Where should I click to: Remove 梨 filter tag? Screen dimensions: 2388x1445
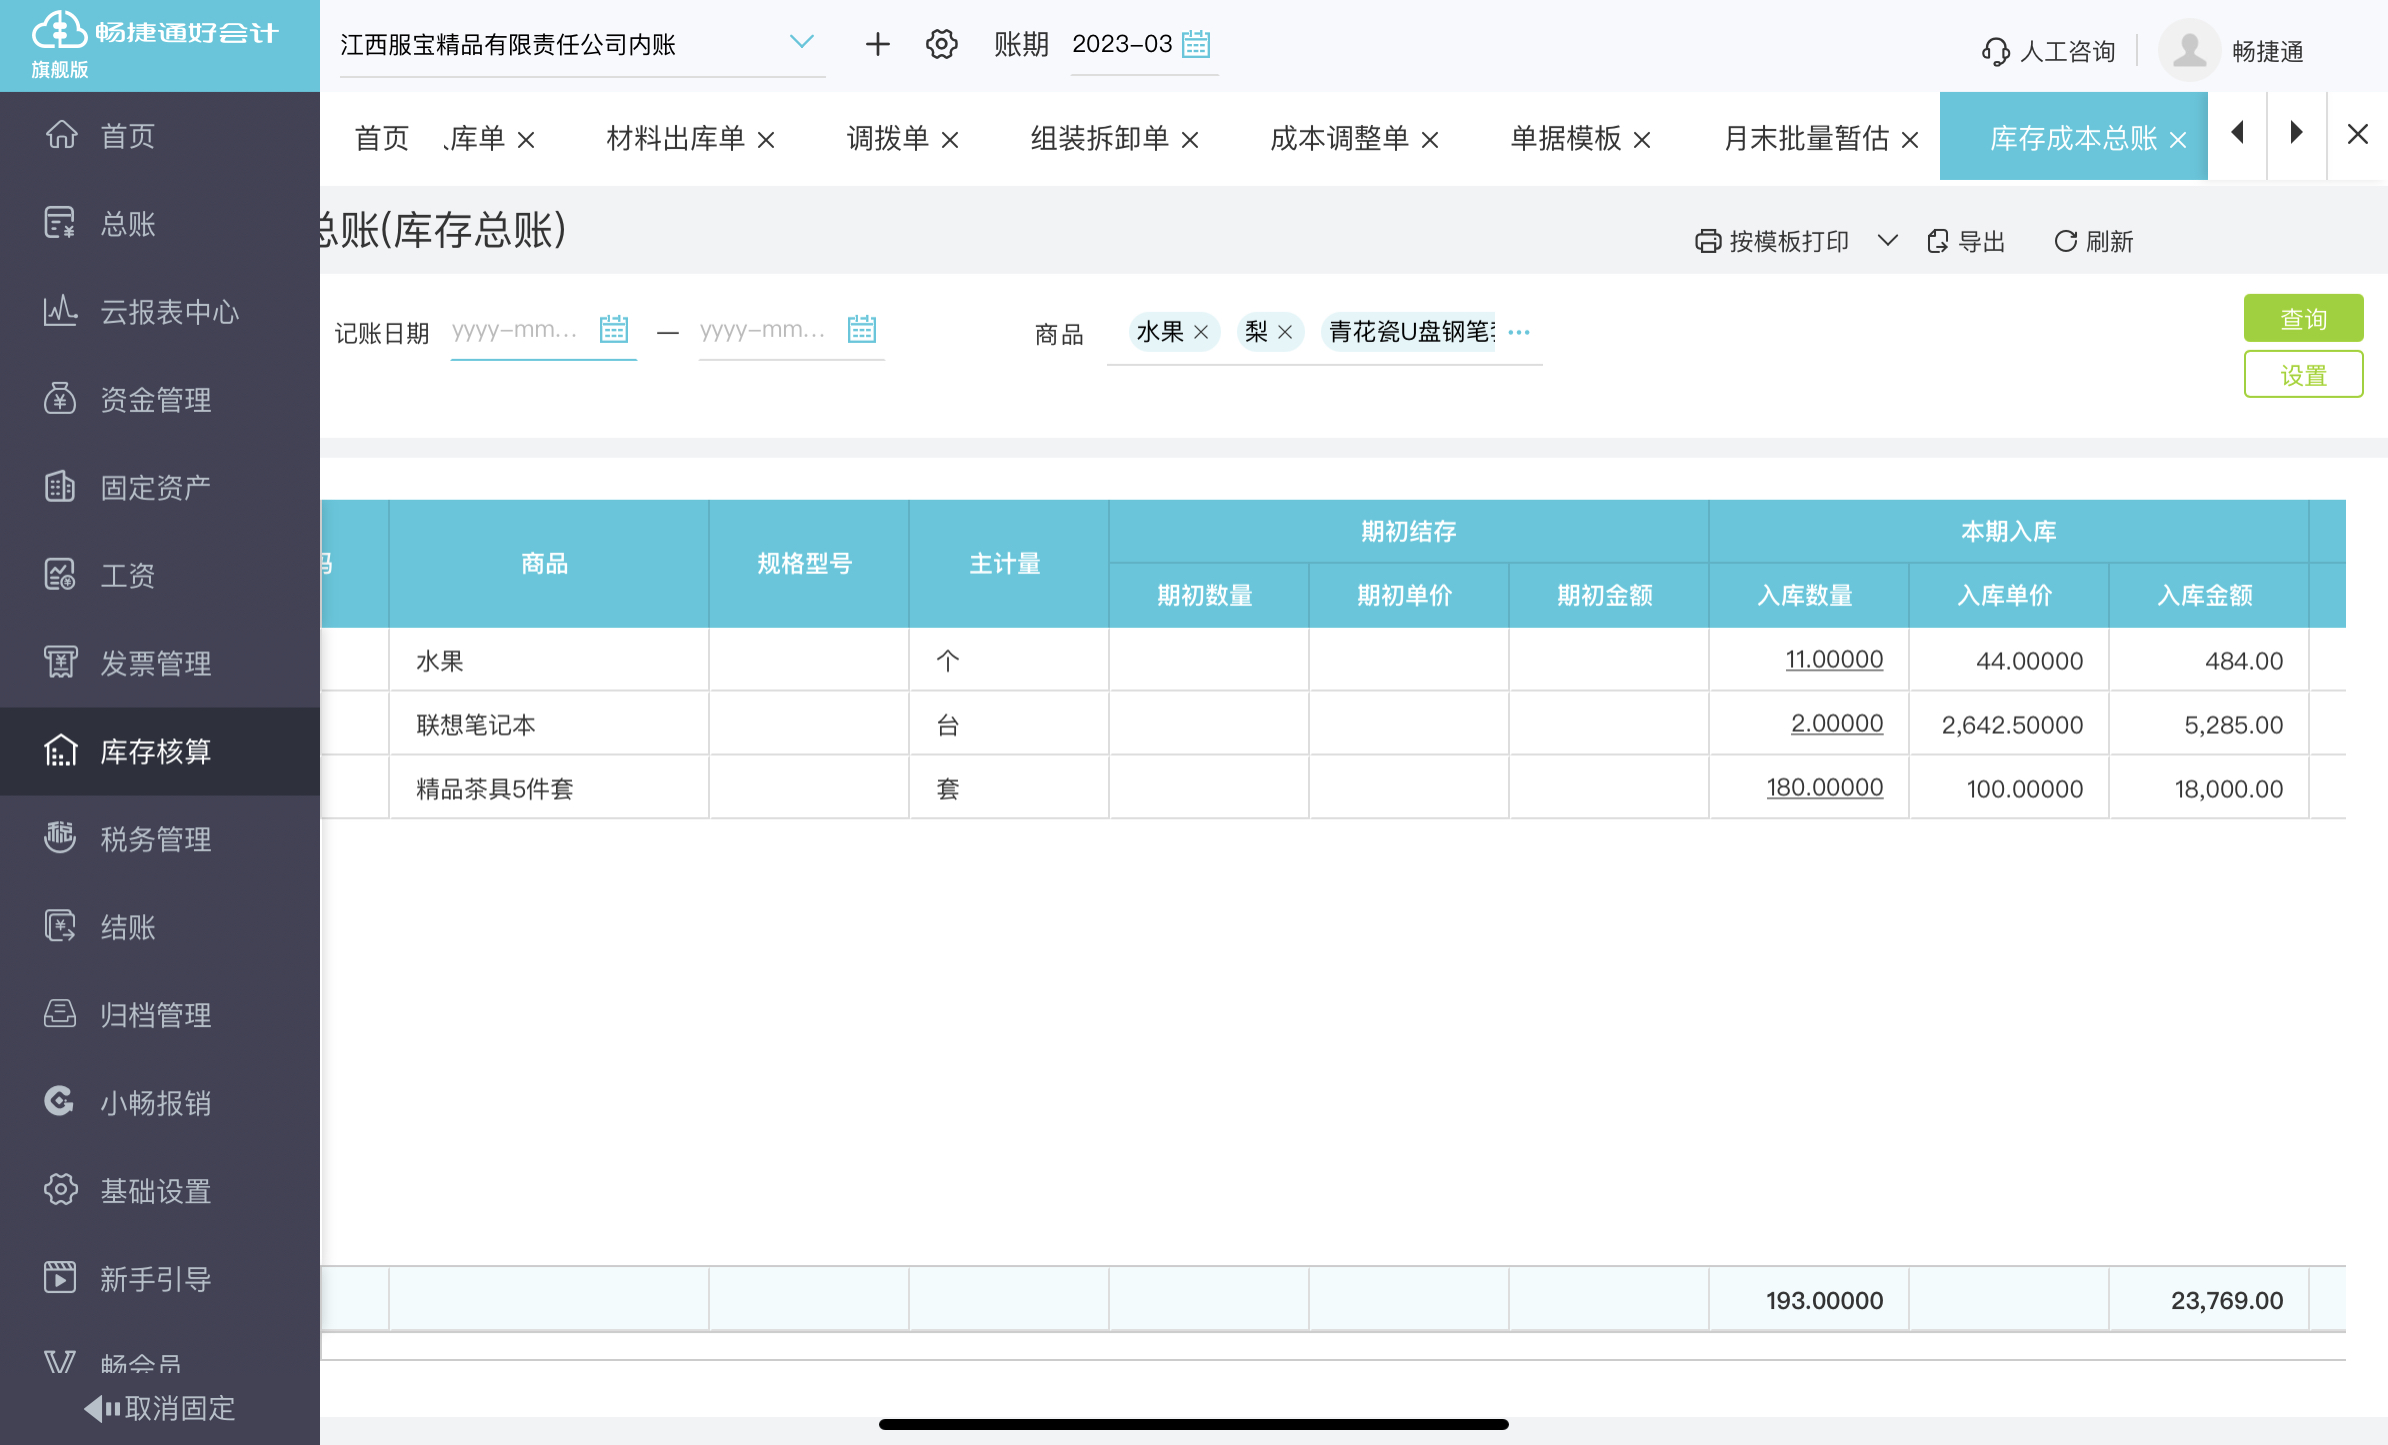tap(1286, 333)
